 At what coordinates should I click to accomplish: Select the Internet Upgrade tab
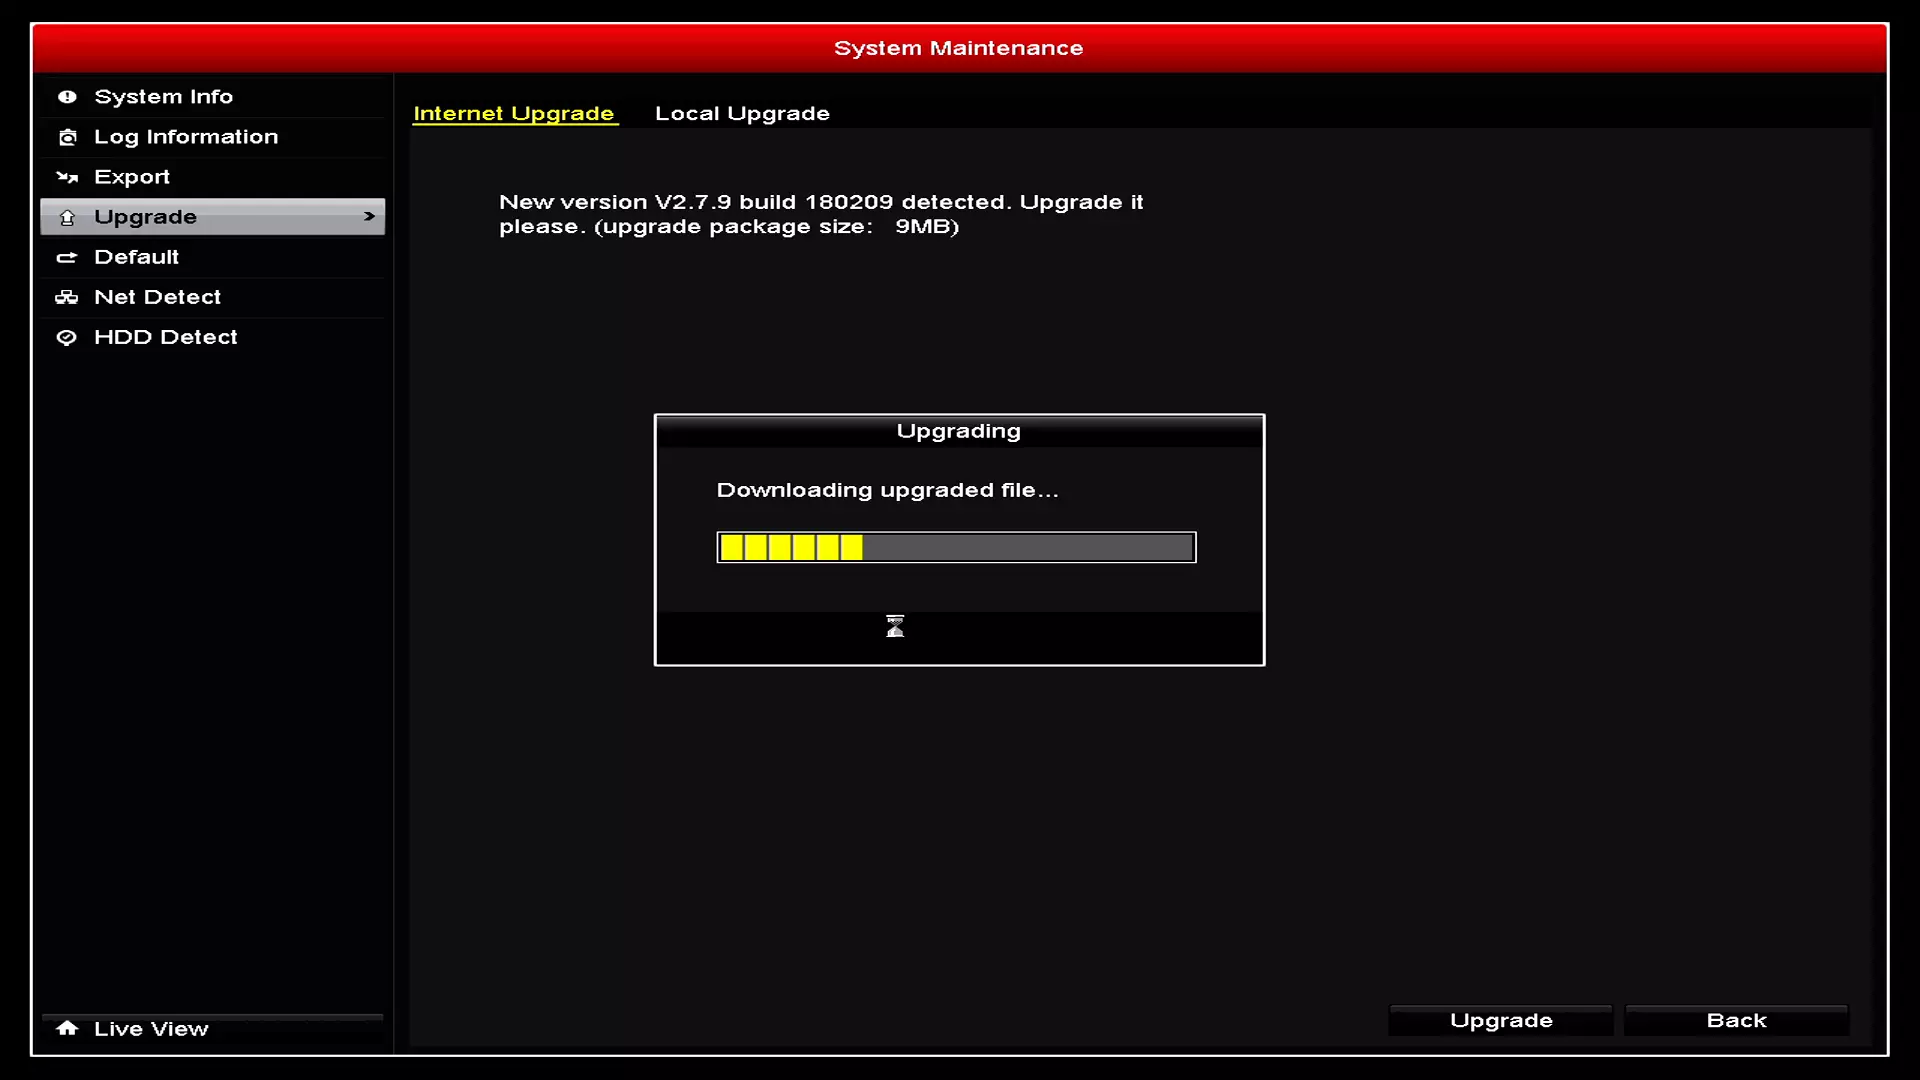point(514,113)
